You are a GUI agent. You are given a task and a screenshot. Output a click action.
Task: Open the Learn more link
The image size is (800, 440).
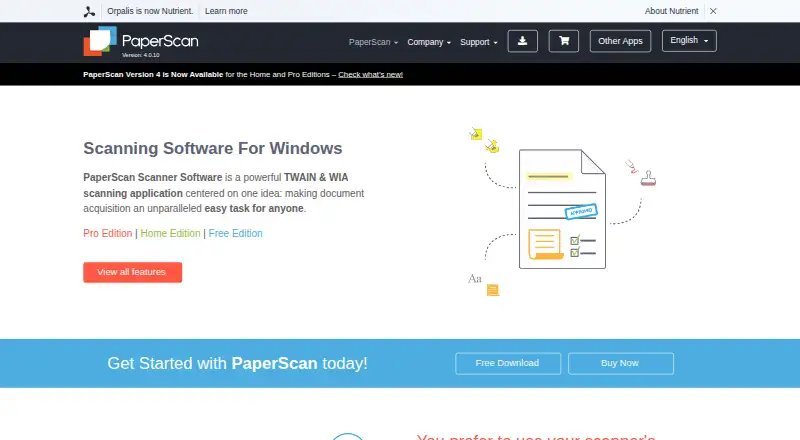[226, 11]
